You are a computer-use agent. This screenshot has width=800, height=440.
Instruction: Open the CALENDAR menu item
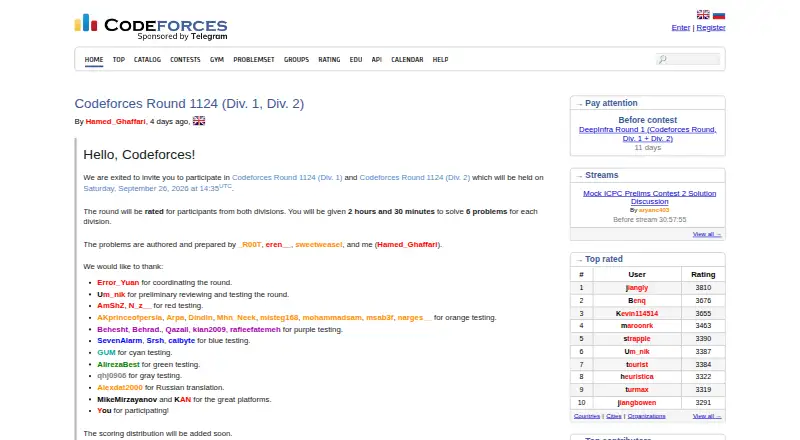407,60
